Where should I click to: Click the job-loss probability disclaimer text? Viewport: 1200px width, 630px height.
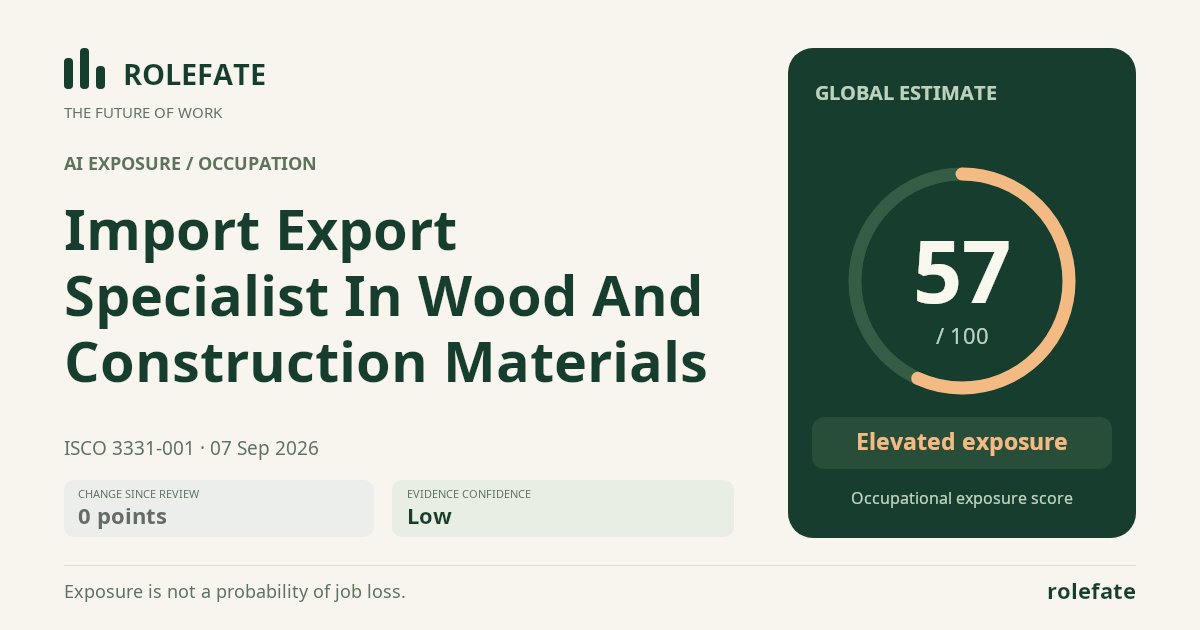coord(235,591)
